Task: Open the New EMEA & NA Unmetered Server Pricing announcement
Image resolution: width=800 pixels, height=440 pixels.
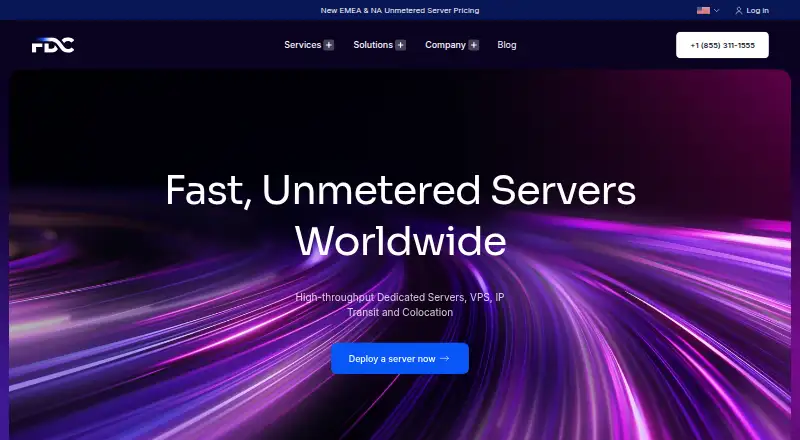Action: [x=399, y=10]
